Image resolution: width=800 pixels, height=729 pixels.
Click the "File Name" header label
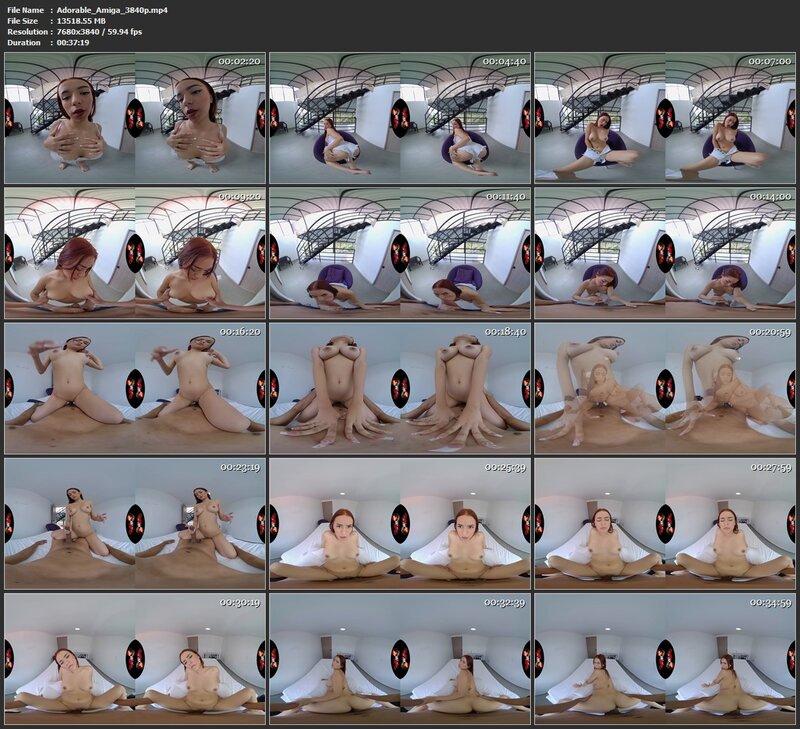27,9
